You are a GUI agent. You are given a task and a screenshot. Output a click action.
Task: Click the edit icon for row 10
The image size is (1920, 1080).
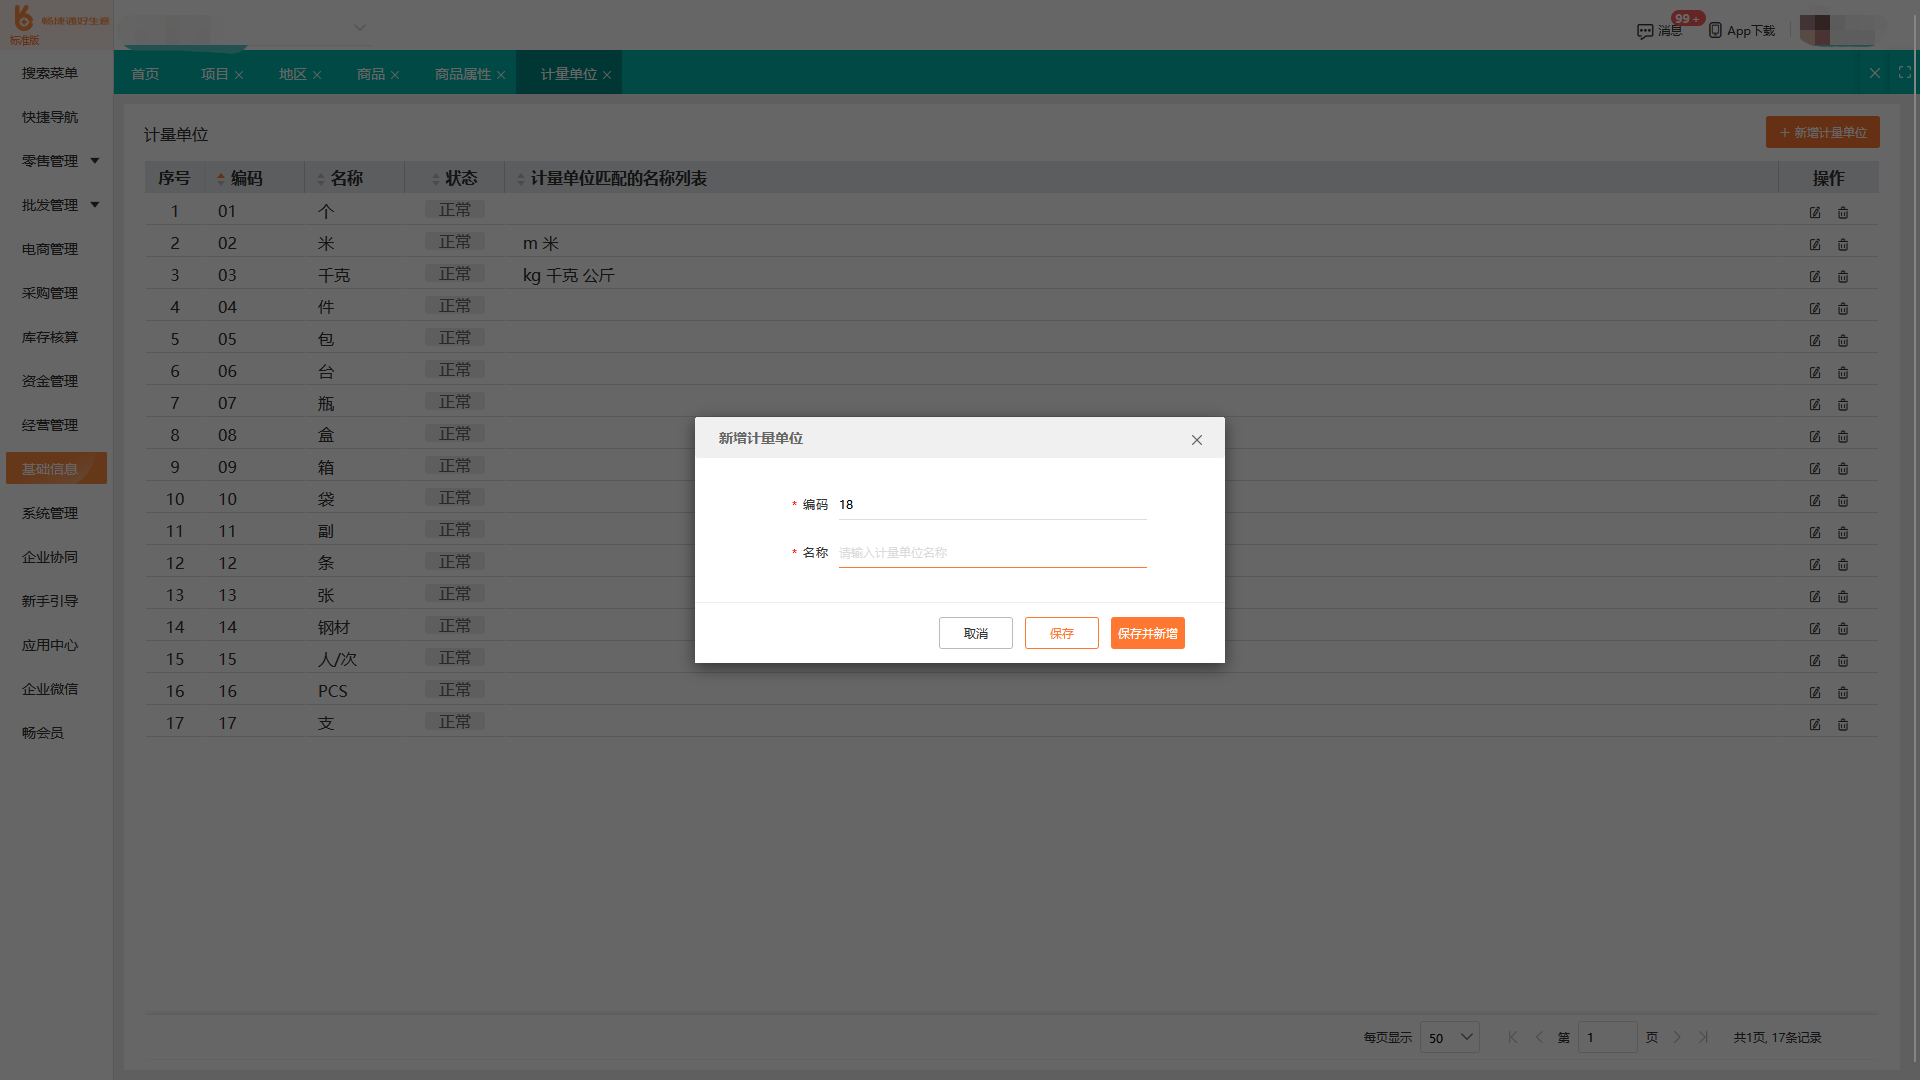point(1815,500)
